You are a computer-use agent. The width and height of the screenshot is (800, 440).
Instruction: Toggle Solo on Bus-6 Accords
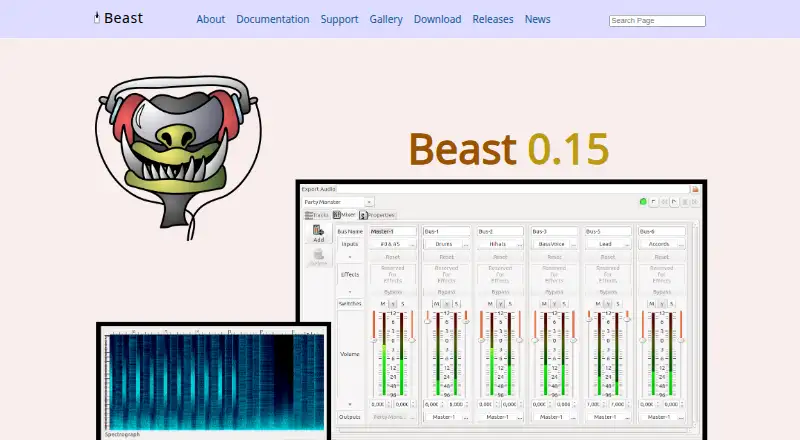[x=671, y=304]
